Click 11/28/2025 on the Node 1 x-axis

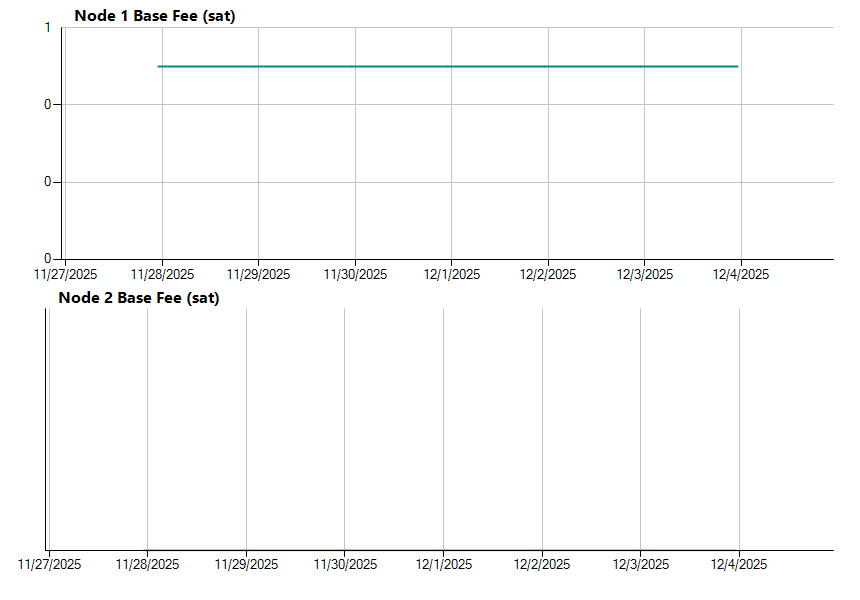(x=163, y=274)
